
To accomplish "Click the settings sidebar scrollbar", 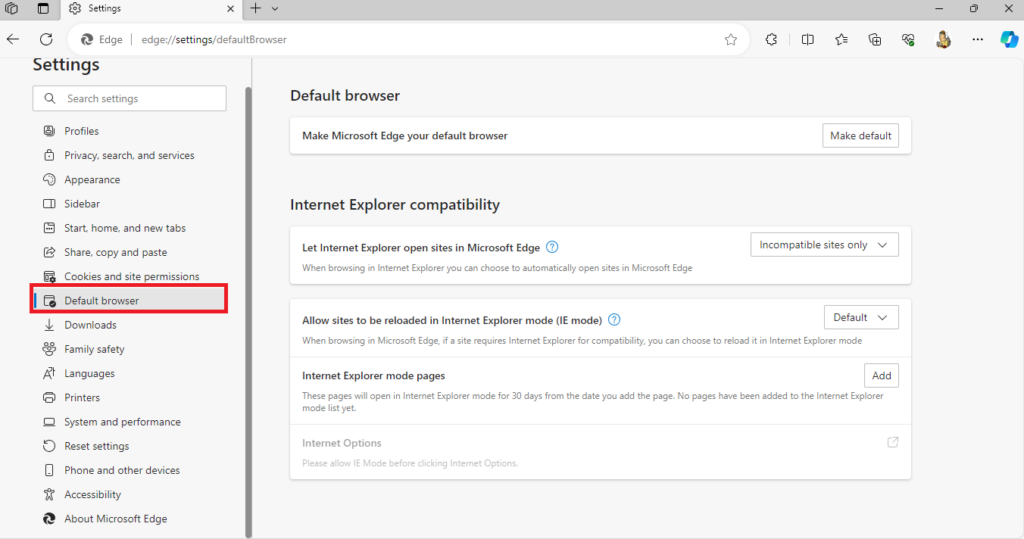I will [x=248, y=312].
